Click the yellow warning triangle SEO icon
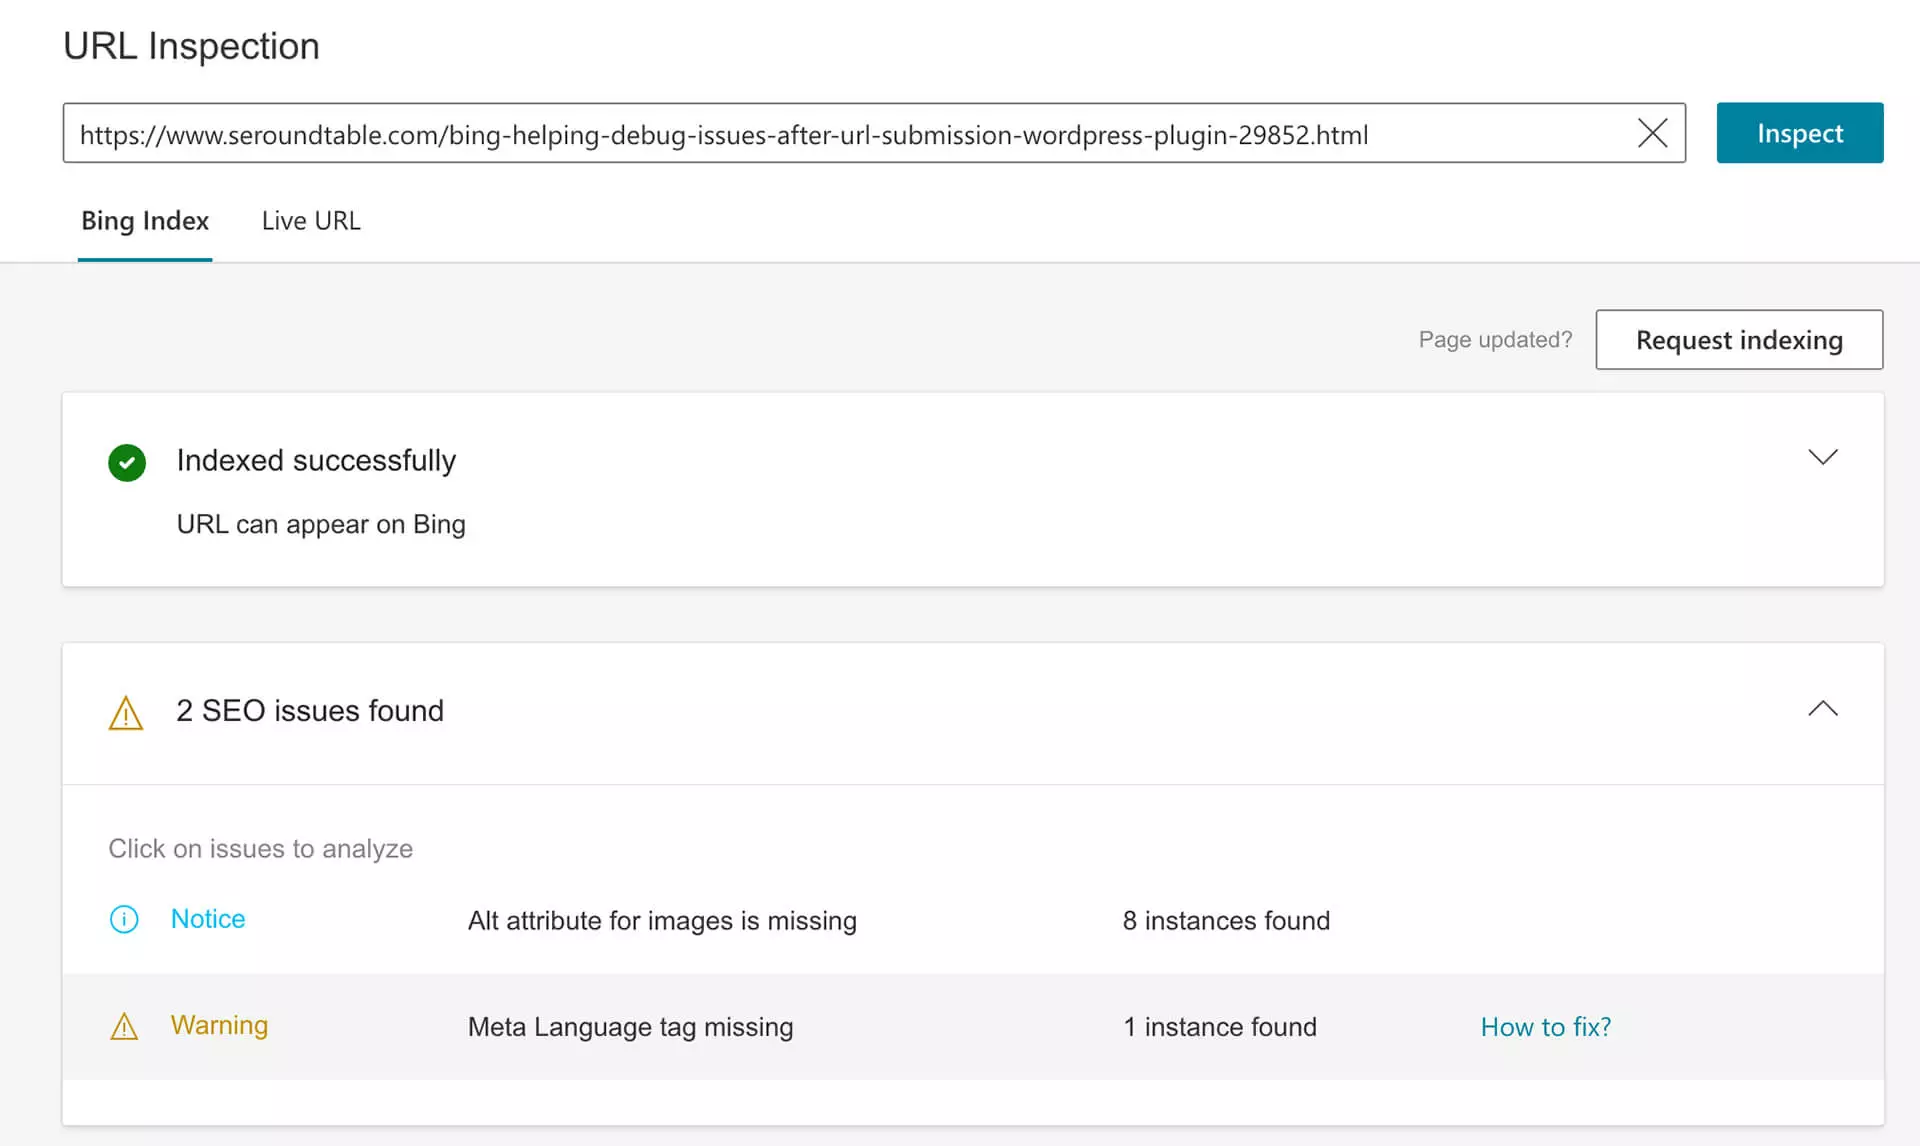 tap(125, 709)
